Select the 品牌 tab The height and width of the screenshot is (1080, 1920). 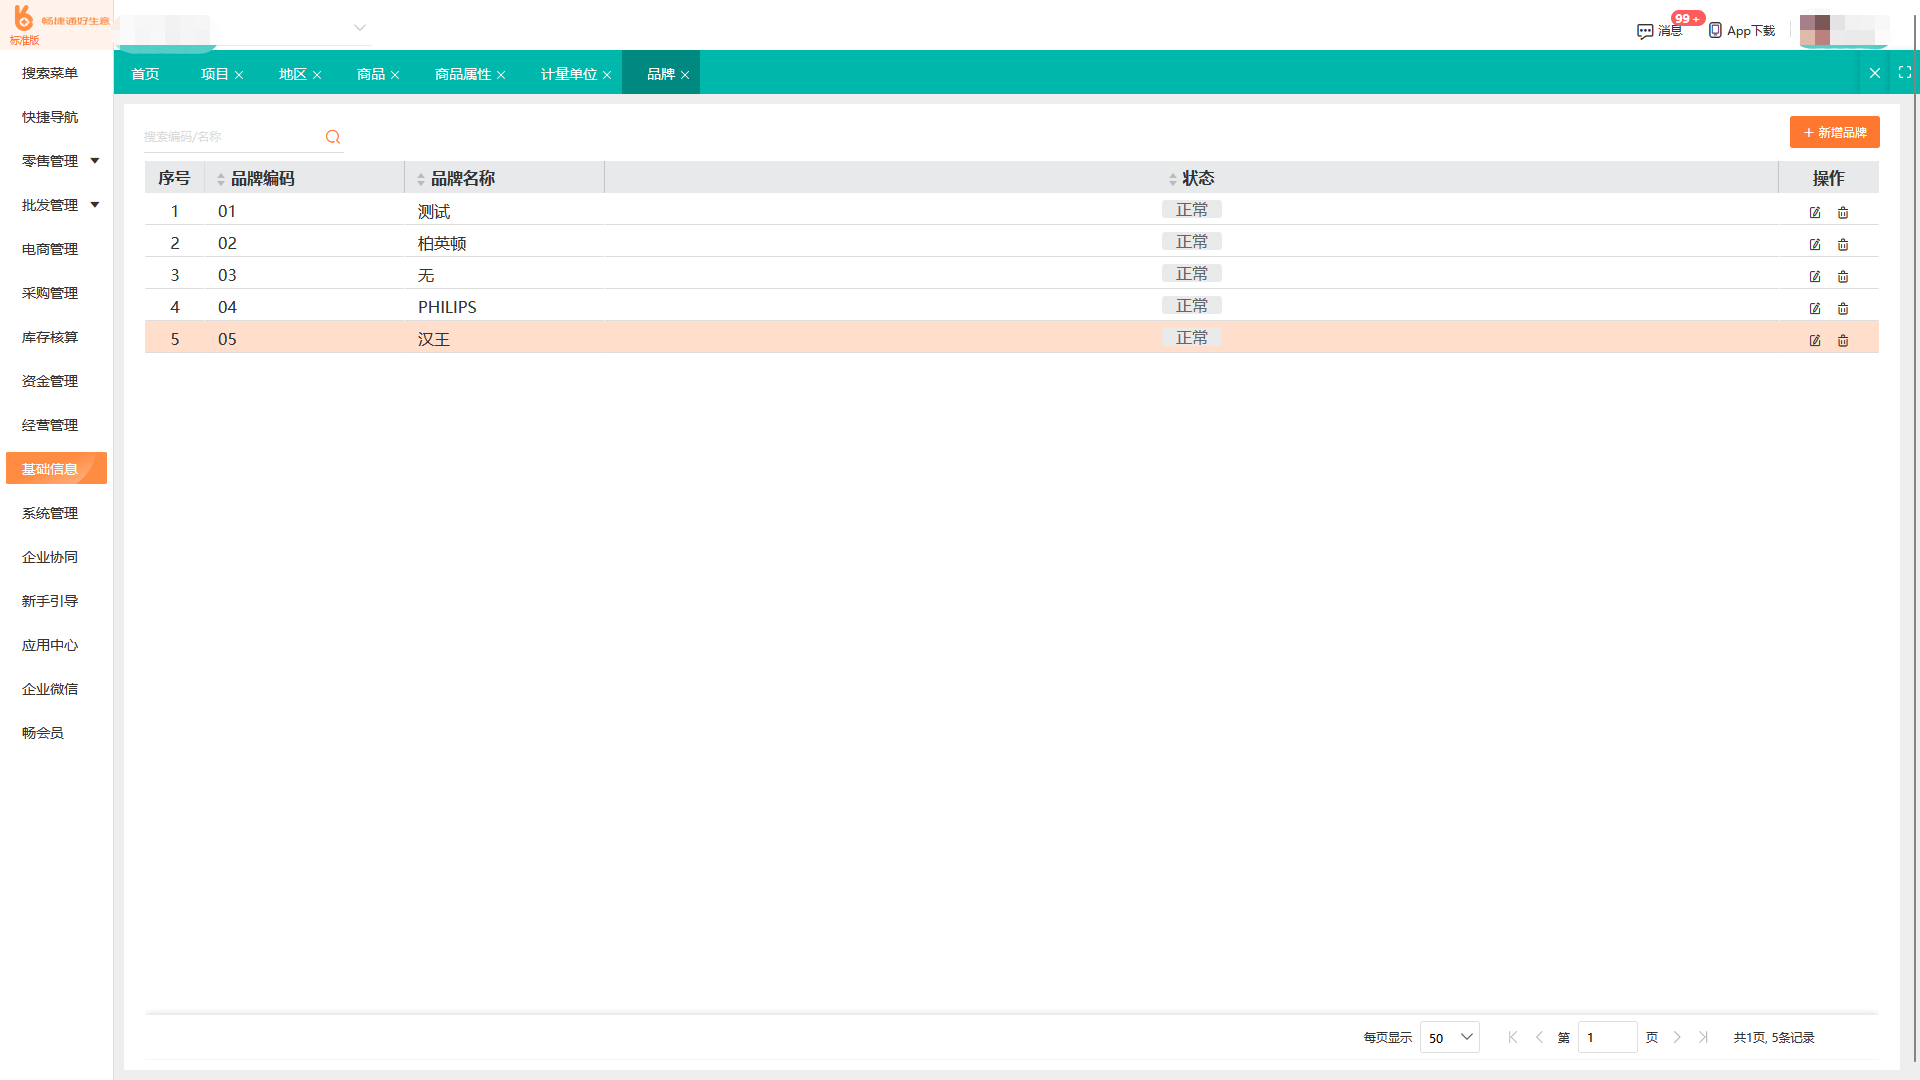[661, 74]
